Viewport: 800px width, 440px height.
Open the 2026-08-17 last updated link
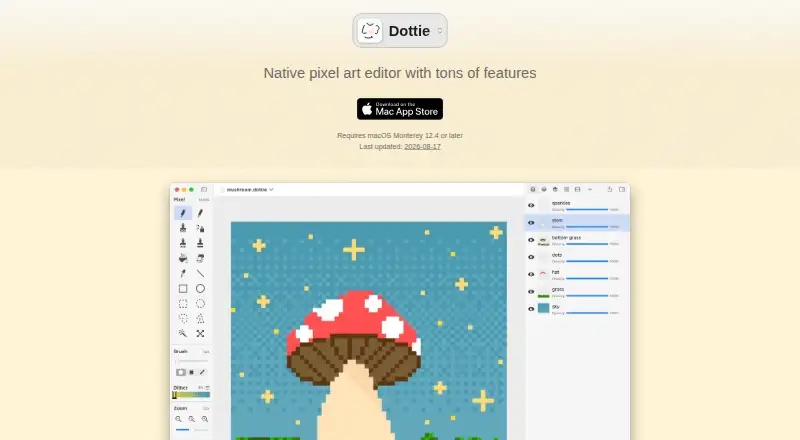tap(422, 146)
